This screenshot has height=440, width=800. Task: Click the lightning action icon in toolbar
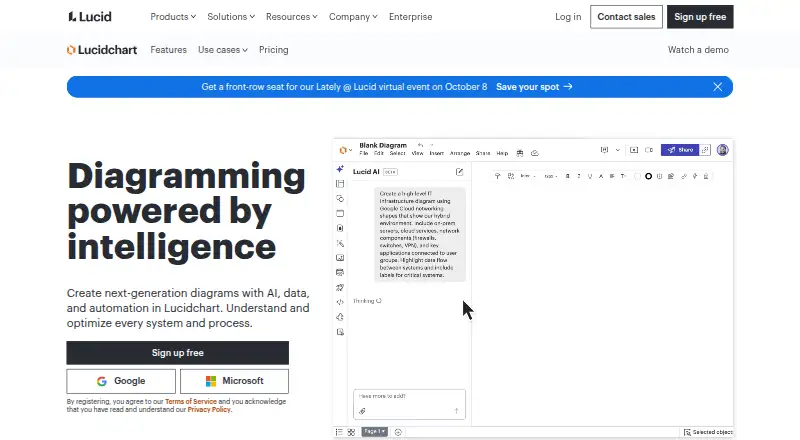click(695, 176)
